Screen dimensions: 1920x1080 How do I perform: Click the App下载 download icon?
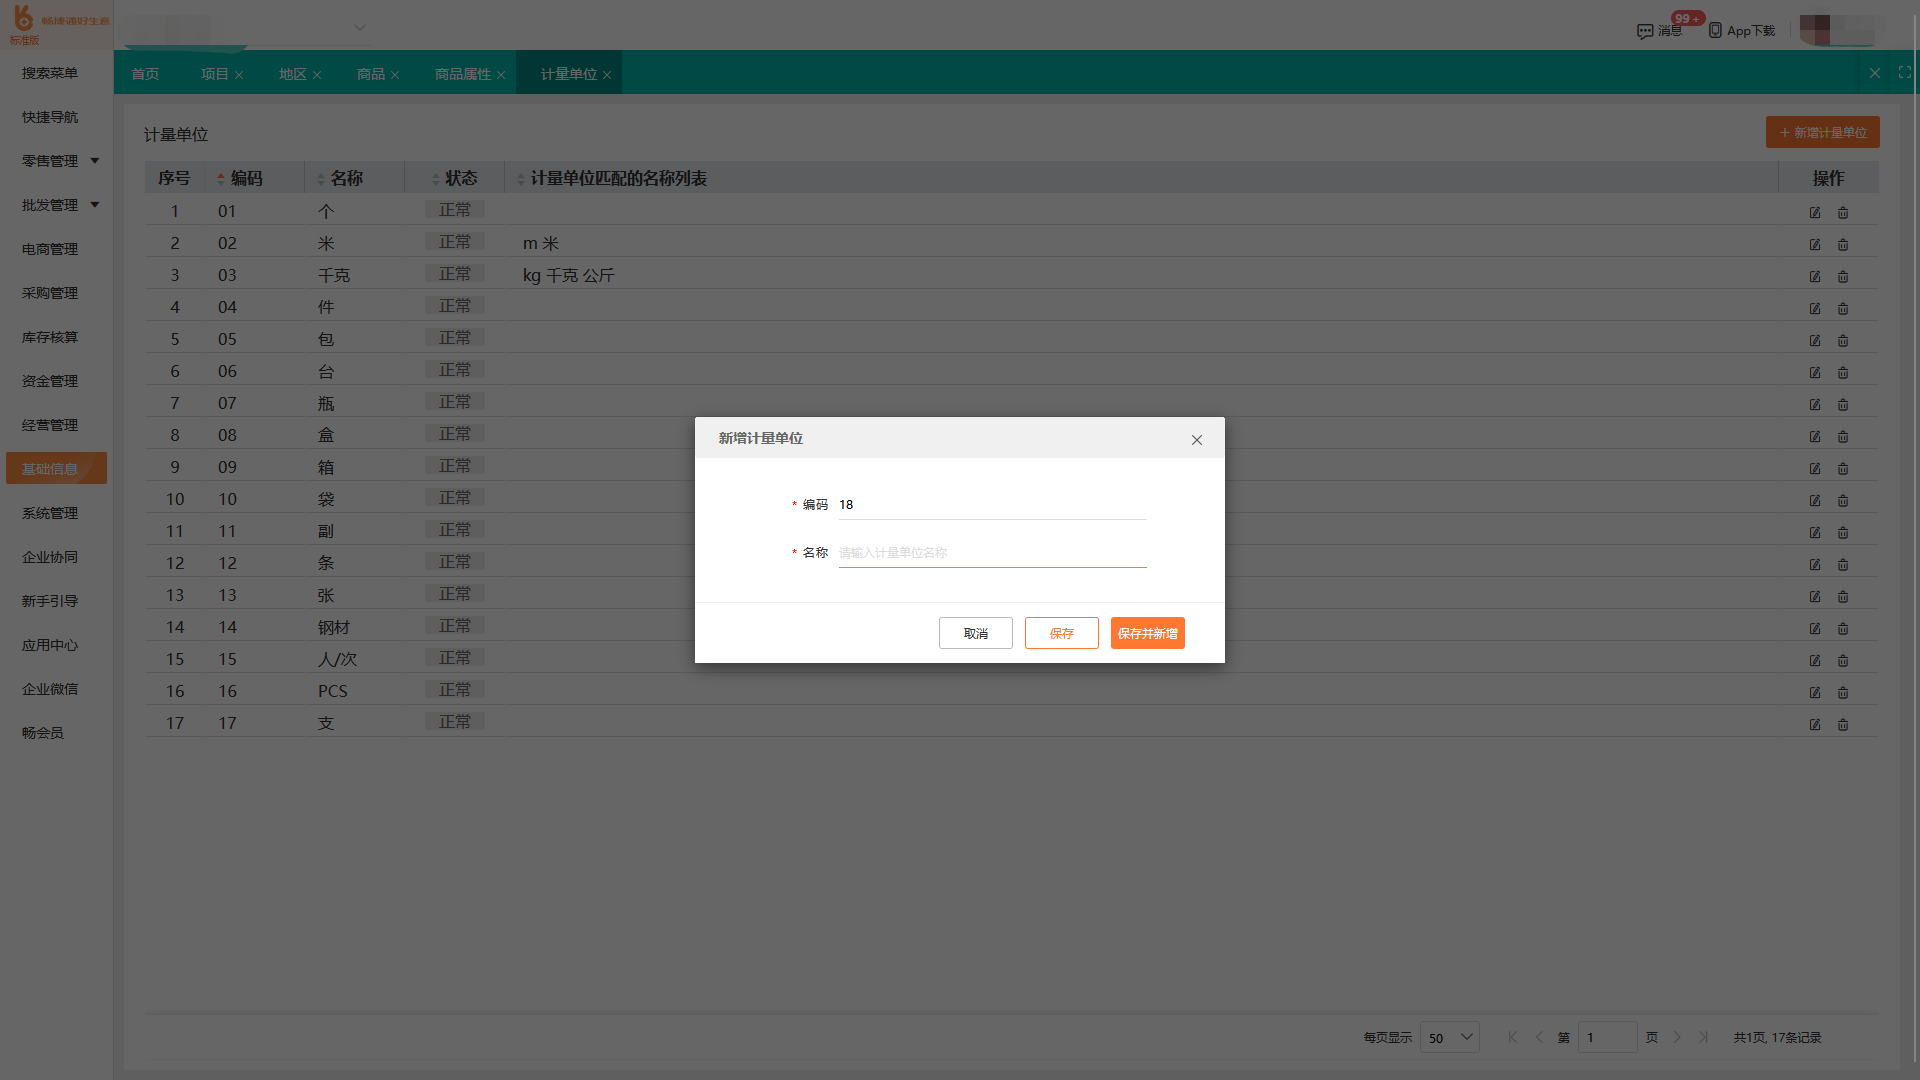click(x=1717, y=29)
